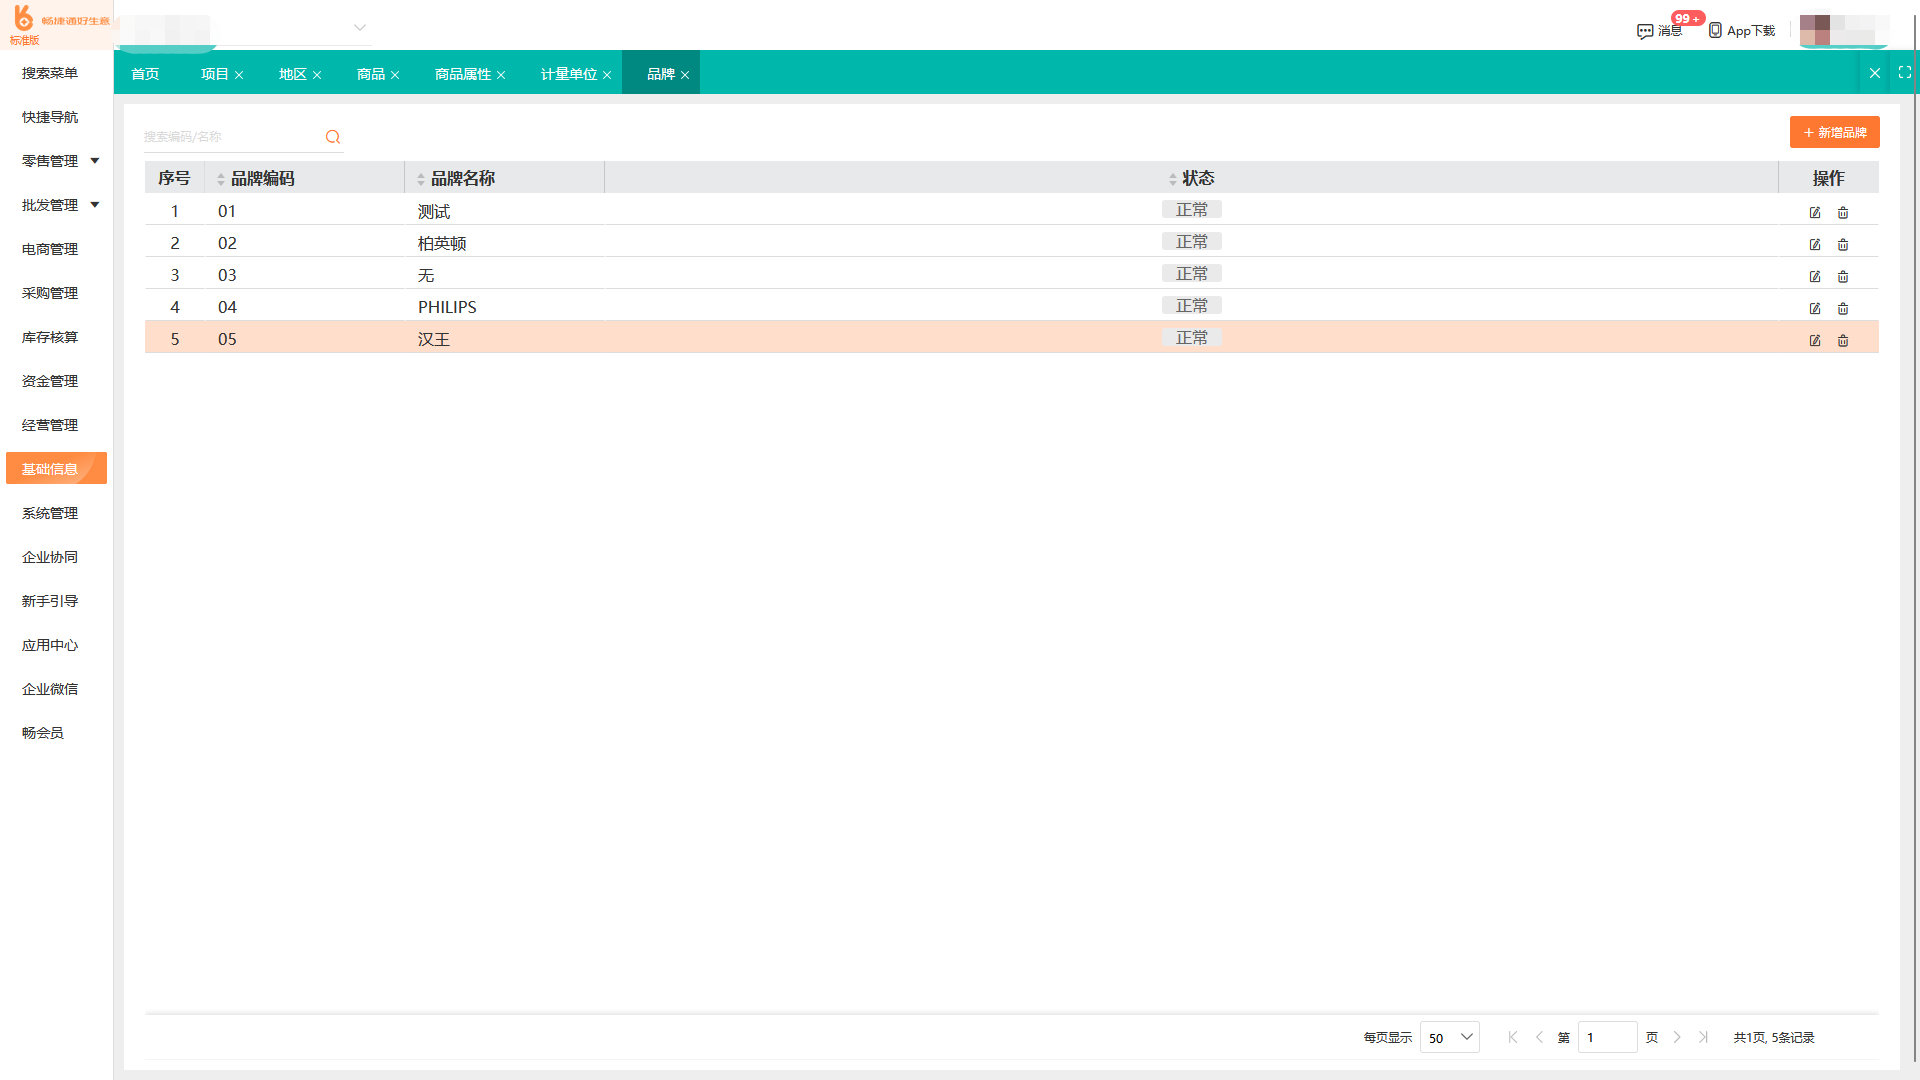Click the edit icon for PHILIPS brand
This screenshot has width=1920, height=1080.
coord(1815,306)
